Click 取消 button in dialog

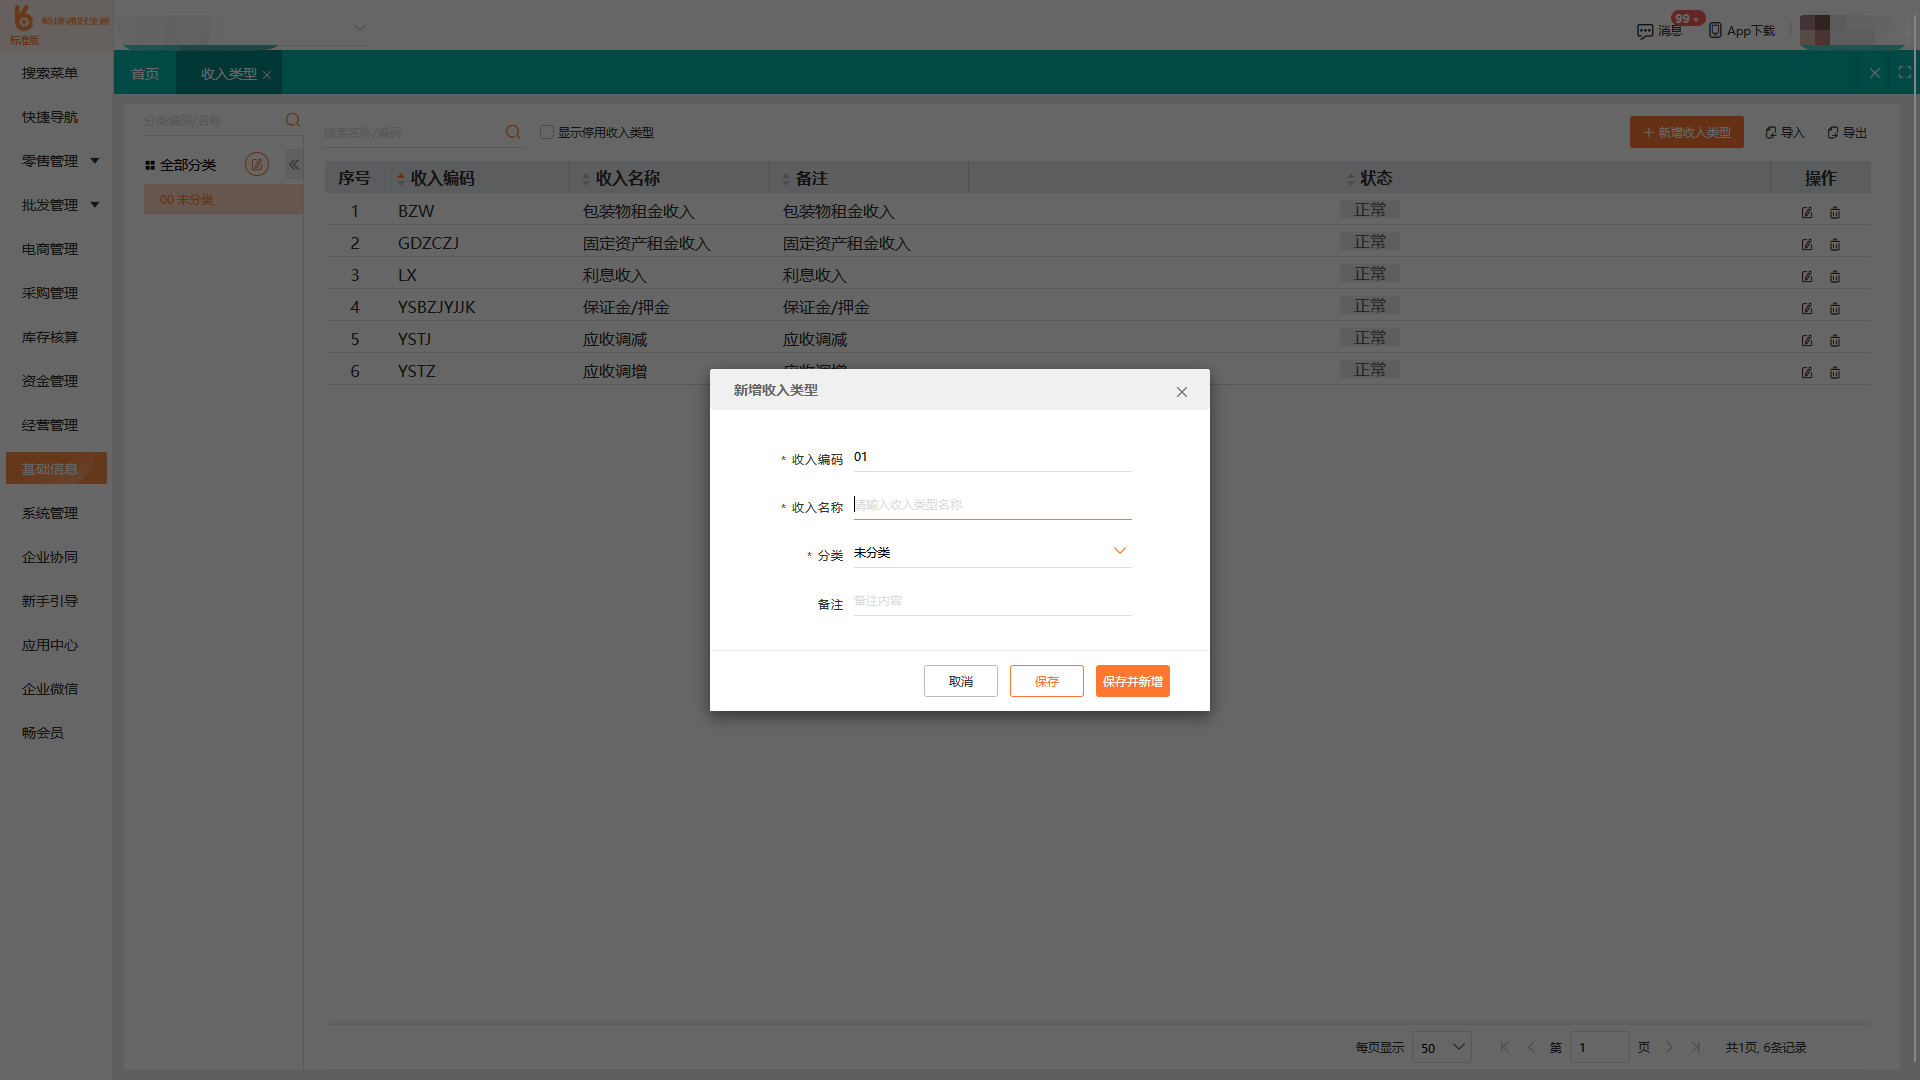point(961,680)
